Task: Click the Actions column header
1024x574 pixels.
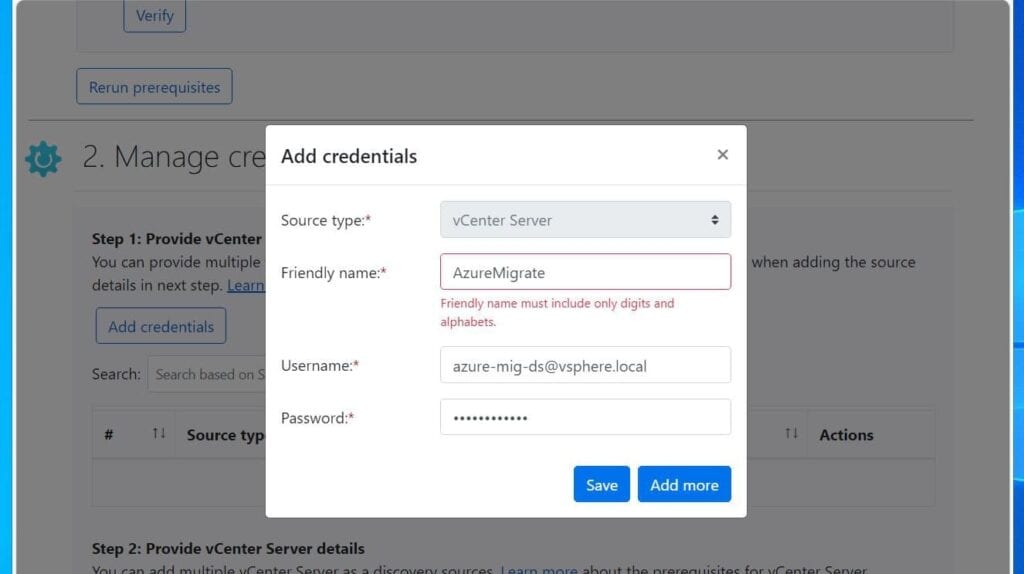Action: pos(846,435)
